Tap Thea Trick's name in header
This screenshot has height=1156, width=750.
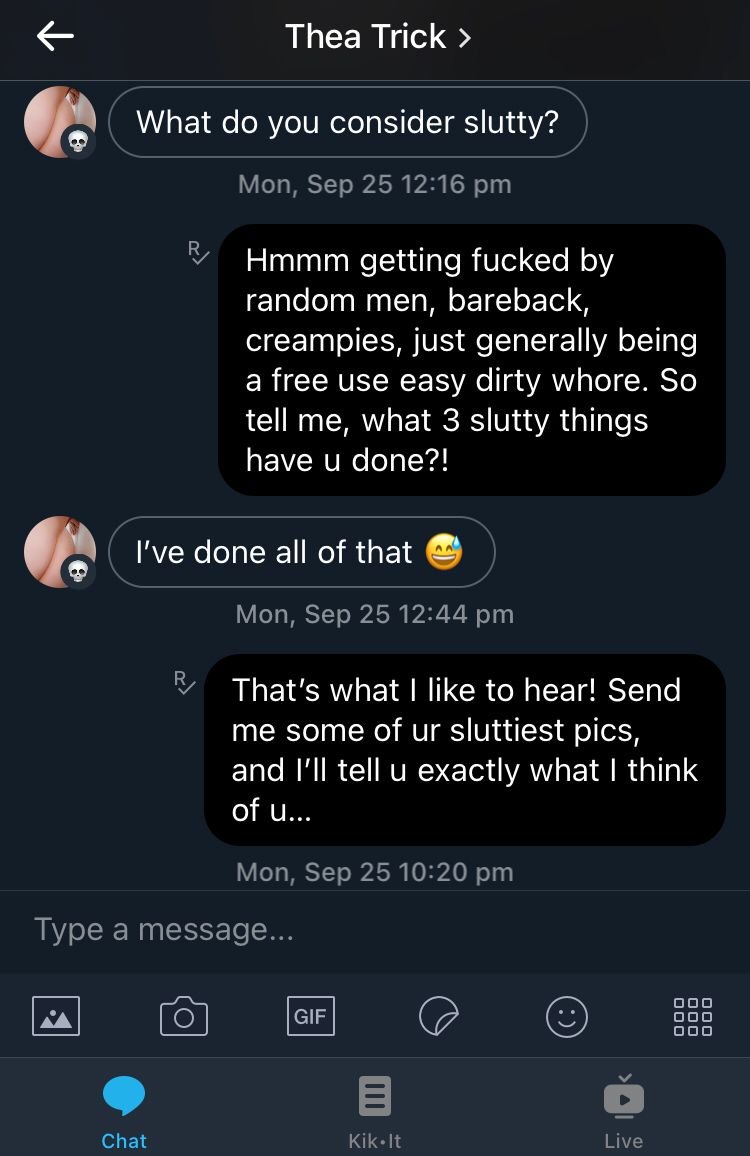pos(365,37)
